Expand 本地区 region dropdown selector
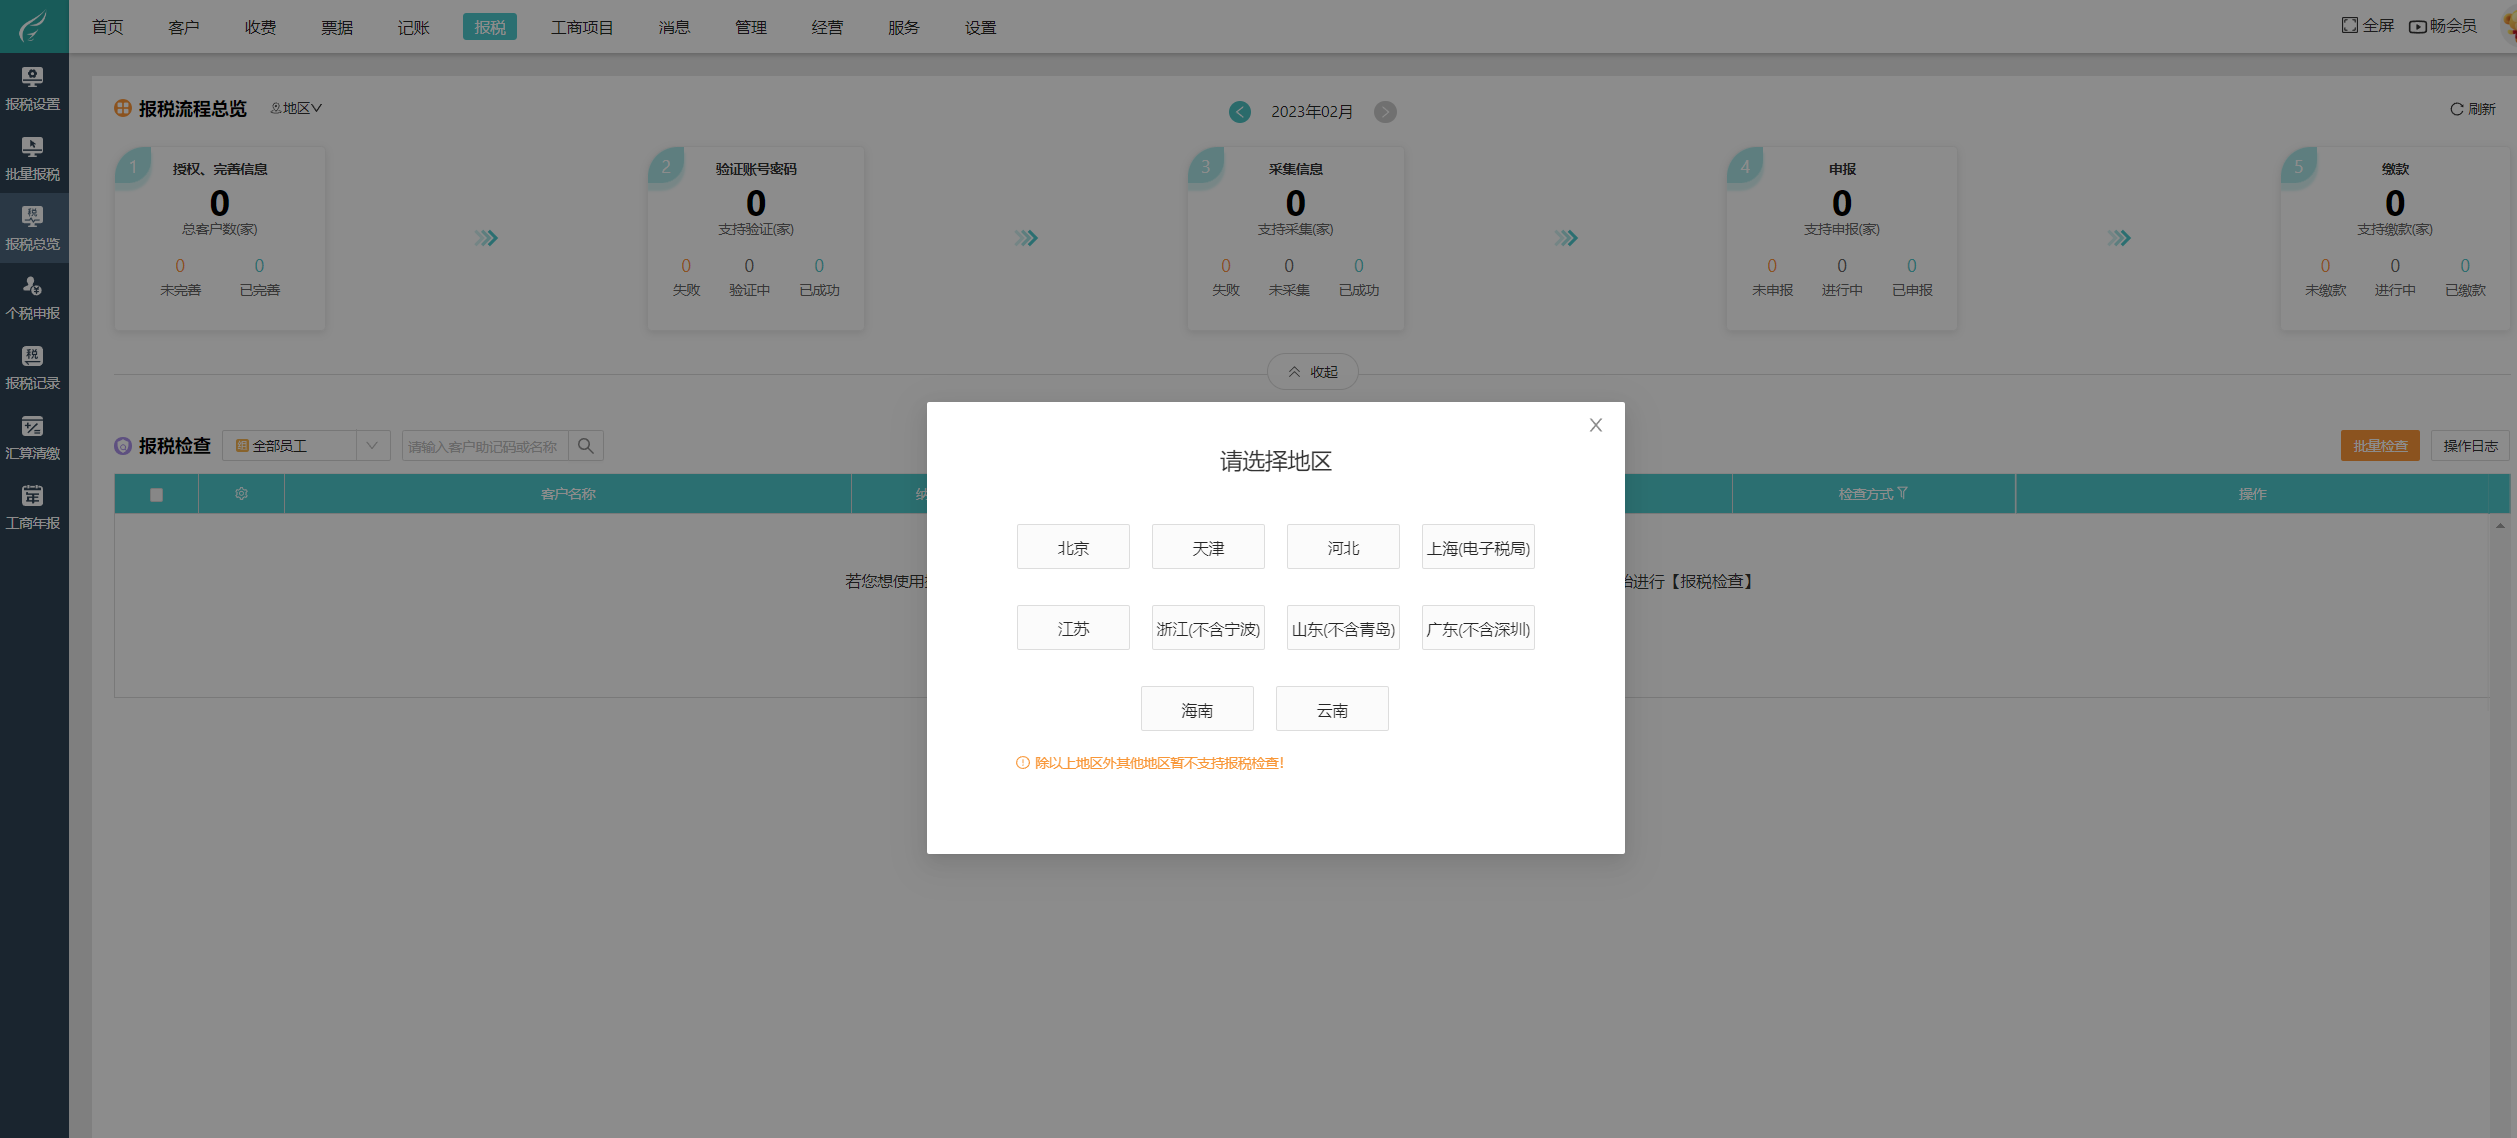The image size is (2517, 1138). click(x=295, y=108)
